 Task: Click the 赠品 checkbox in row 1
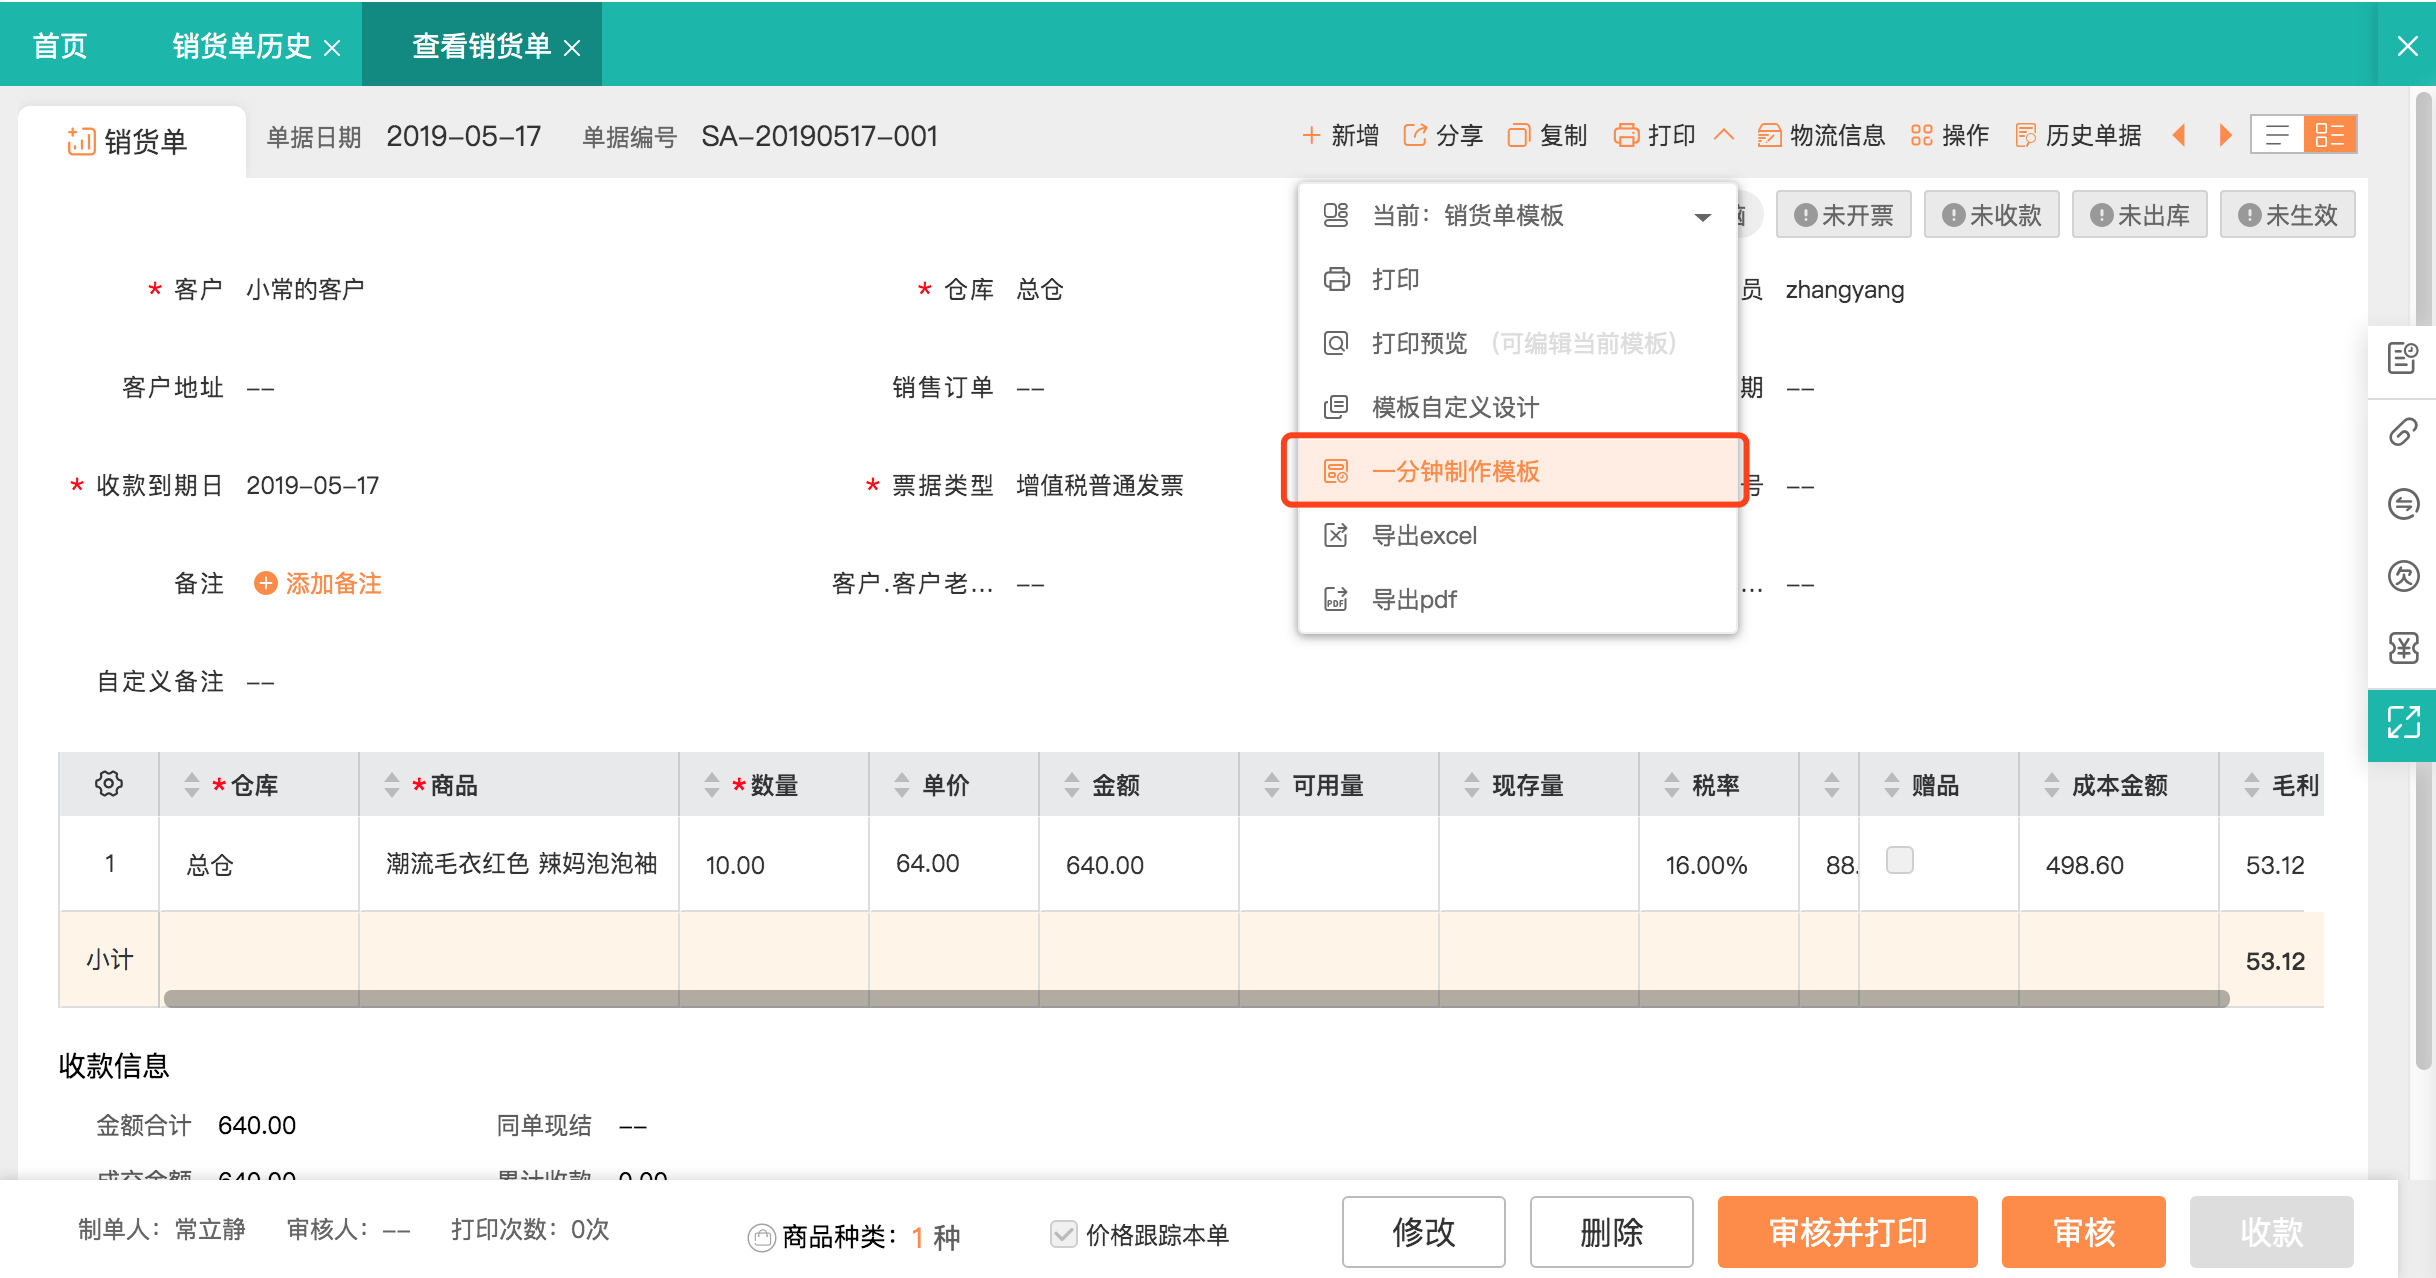(1900, 861)
